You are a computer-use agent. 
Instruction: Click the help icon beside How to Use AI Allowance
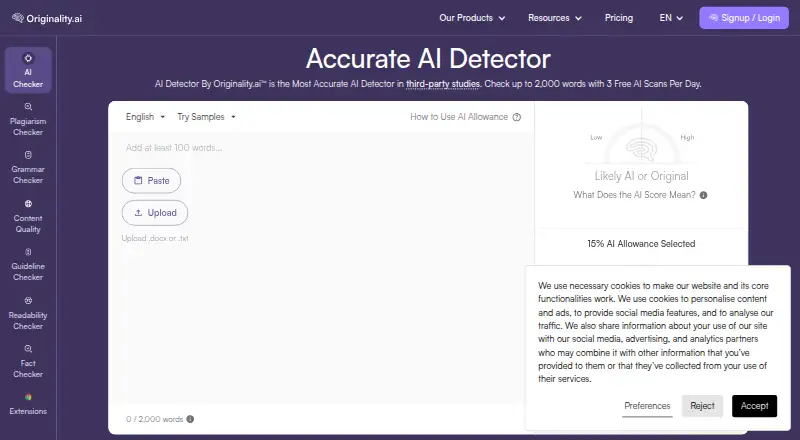point(517,117)
